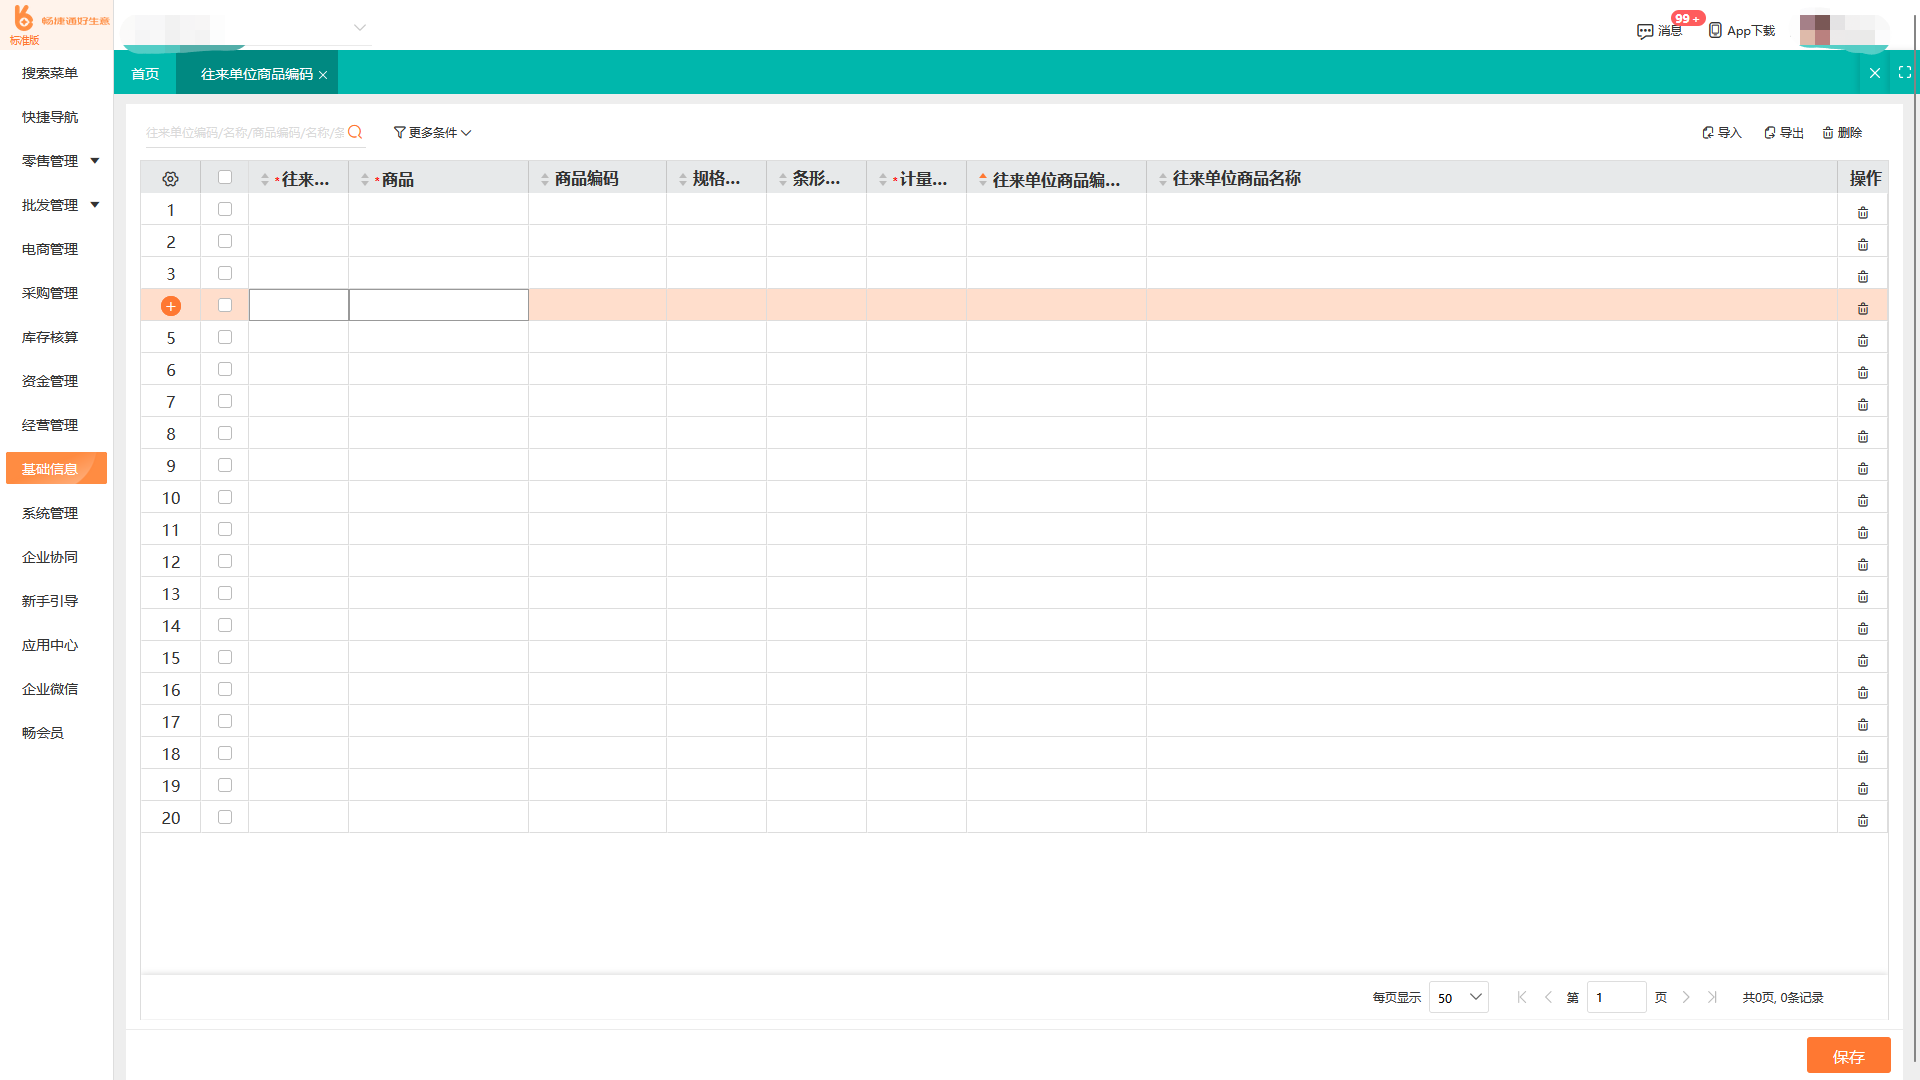This screenshot has width=1920, height=1080.
Task: Click page number input field
Action: 1615,997
